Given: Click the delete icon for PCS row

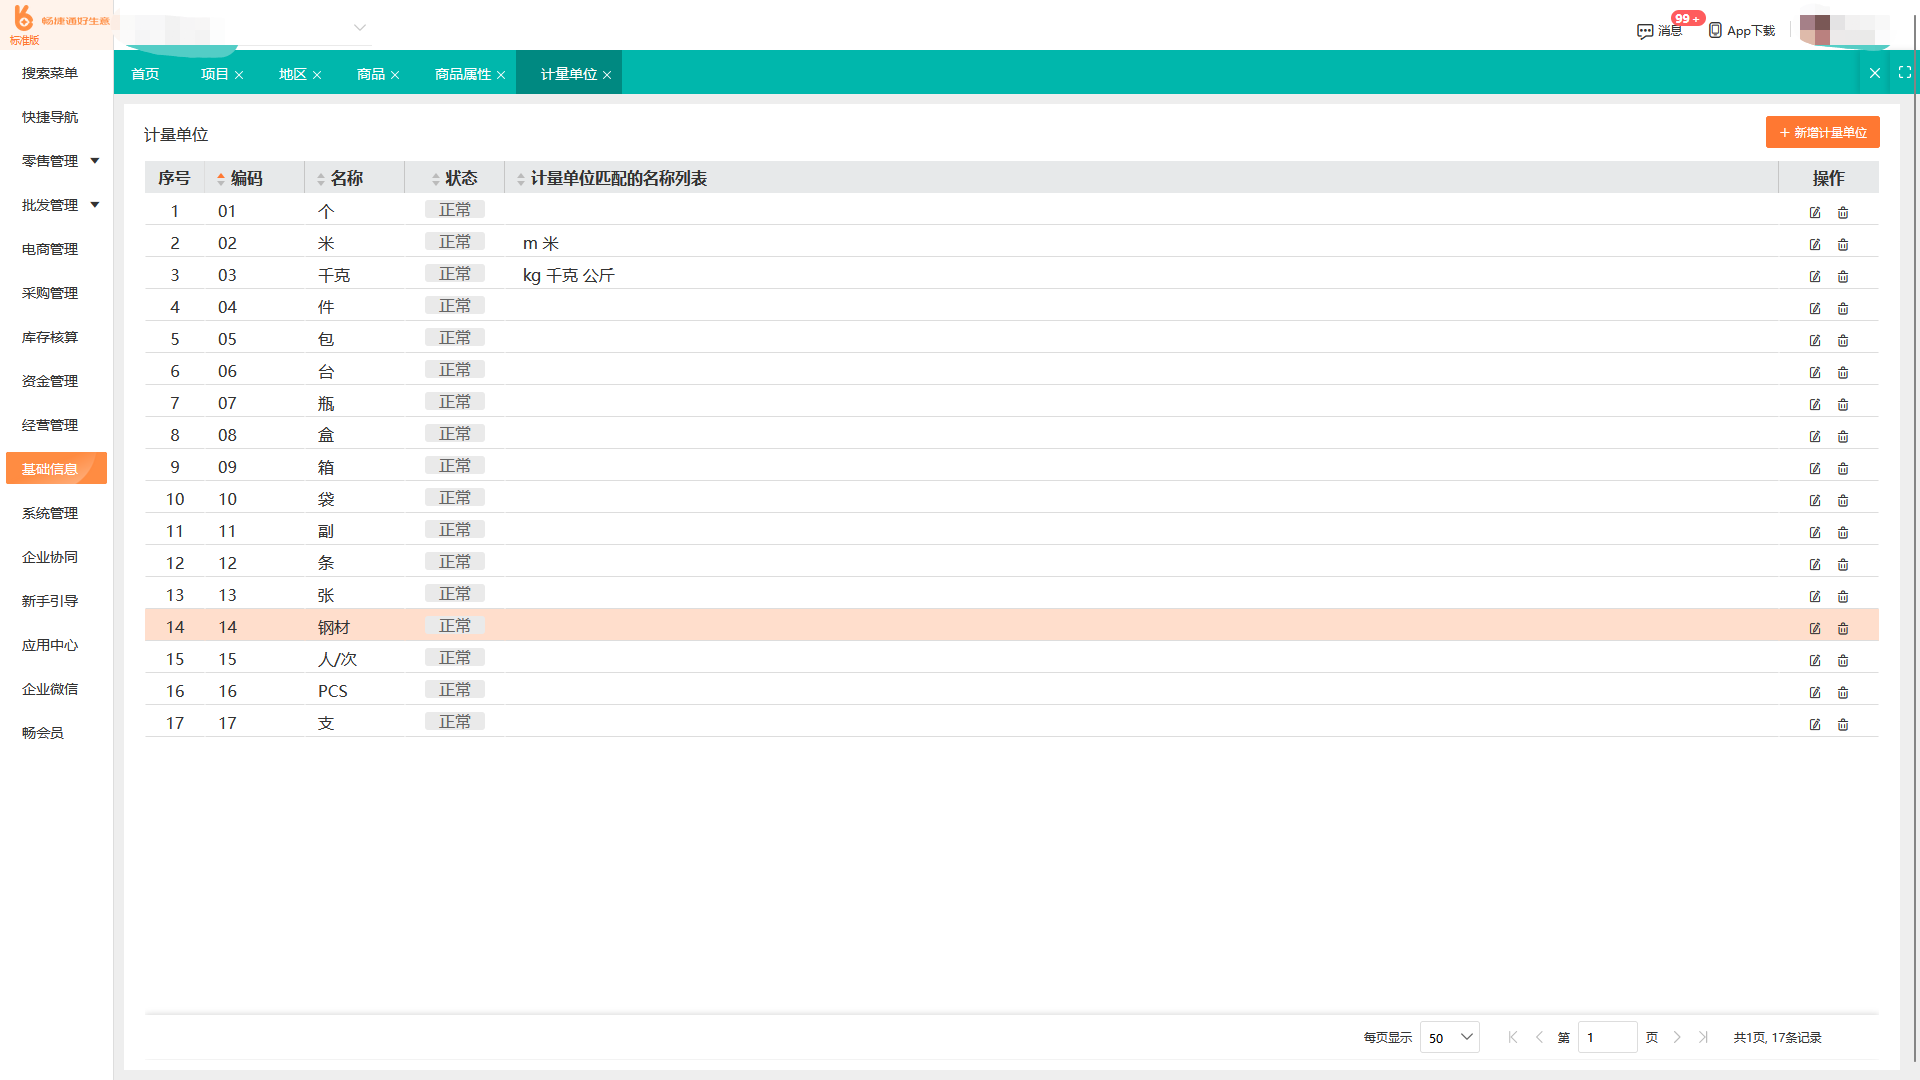Looking at the screenshot, I should click(x=1842, y=691).
